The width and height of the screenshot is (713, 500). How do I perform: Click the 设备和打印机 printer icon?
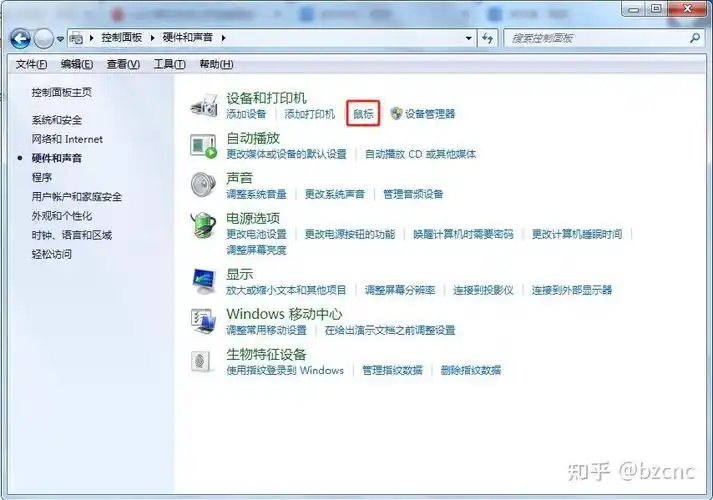click(x=204, y=104)
